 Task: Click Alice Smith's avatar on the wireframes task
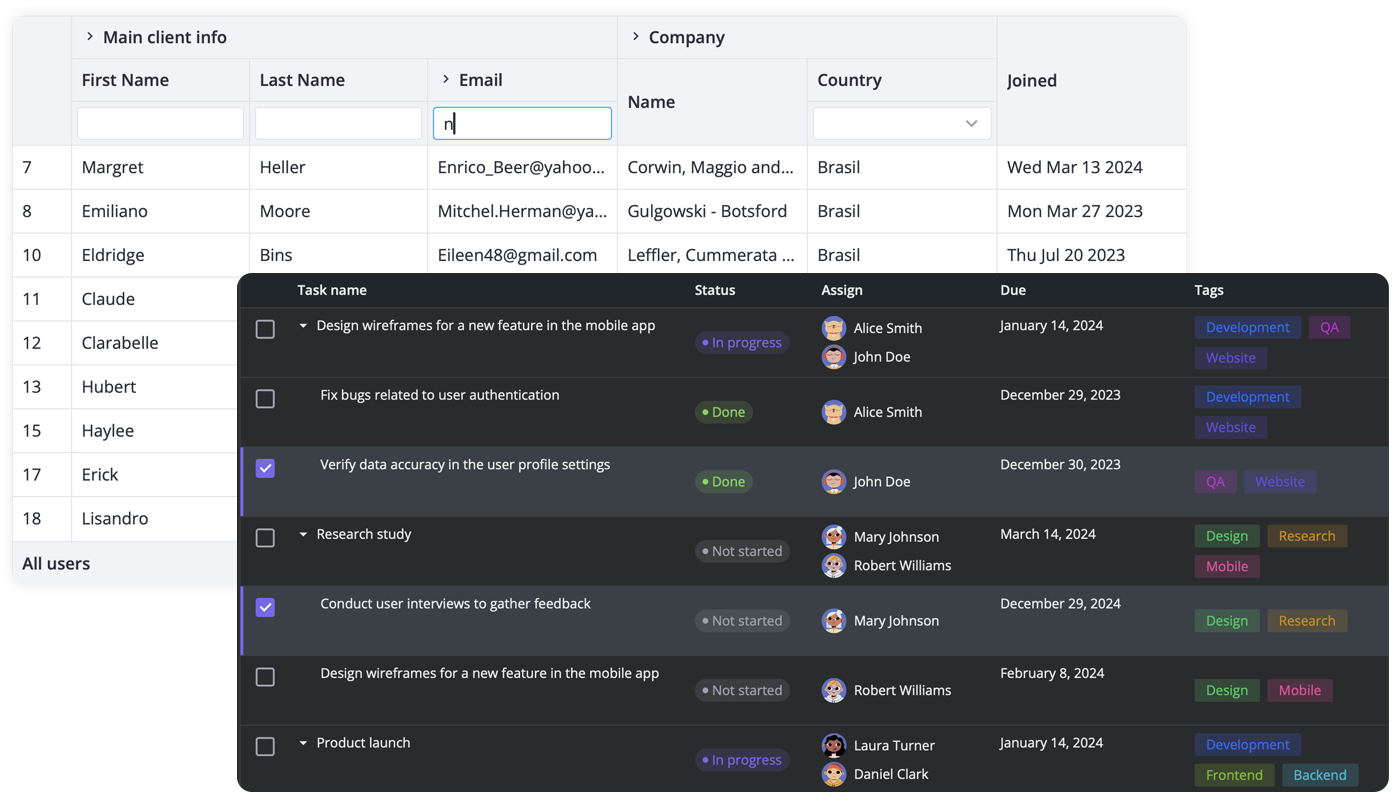coord(833,327)
